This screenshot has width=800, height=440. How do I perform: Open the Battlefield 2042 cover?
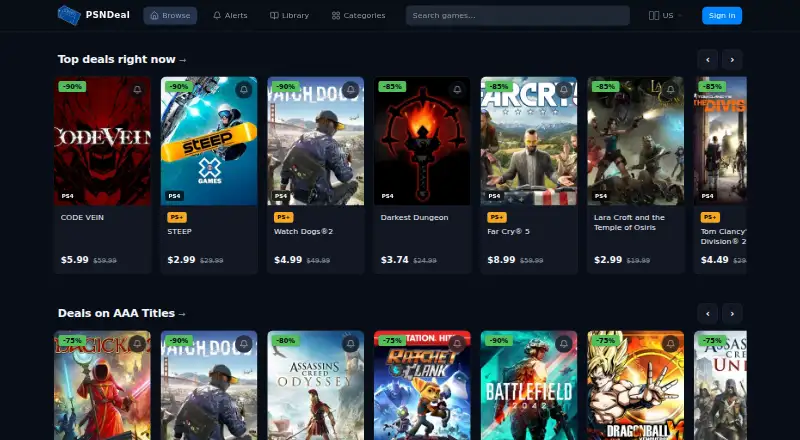pos(529,385)
